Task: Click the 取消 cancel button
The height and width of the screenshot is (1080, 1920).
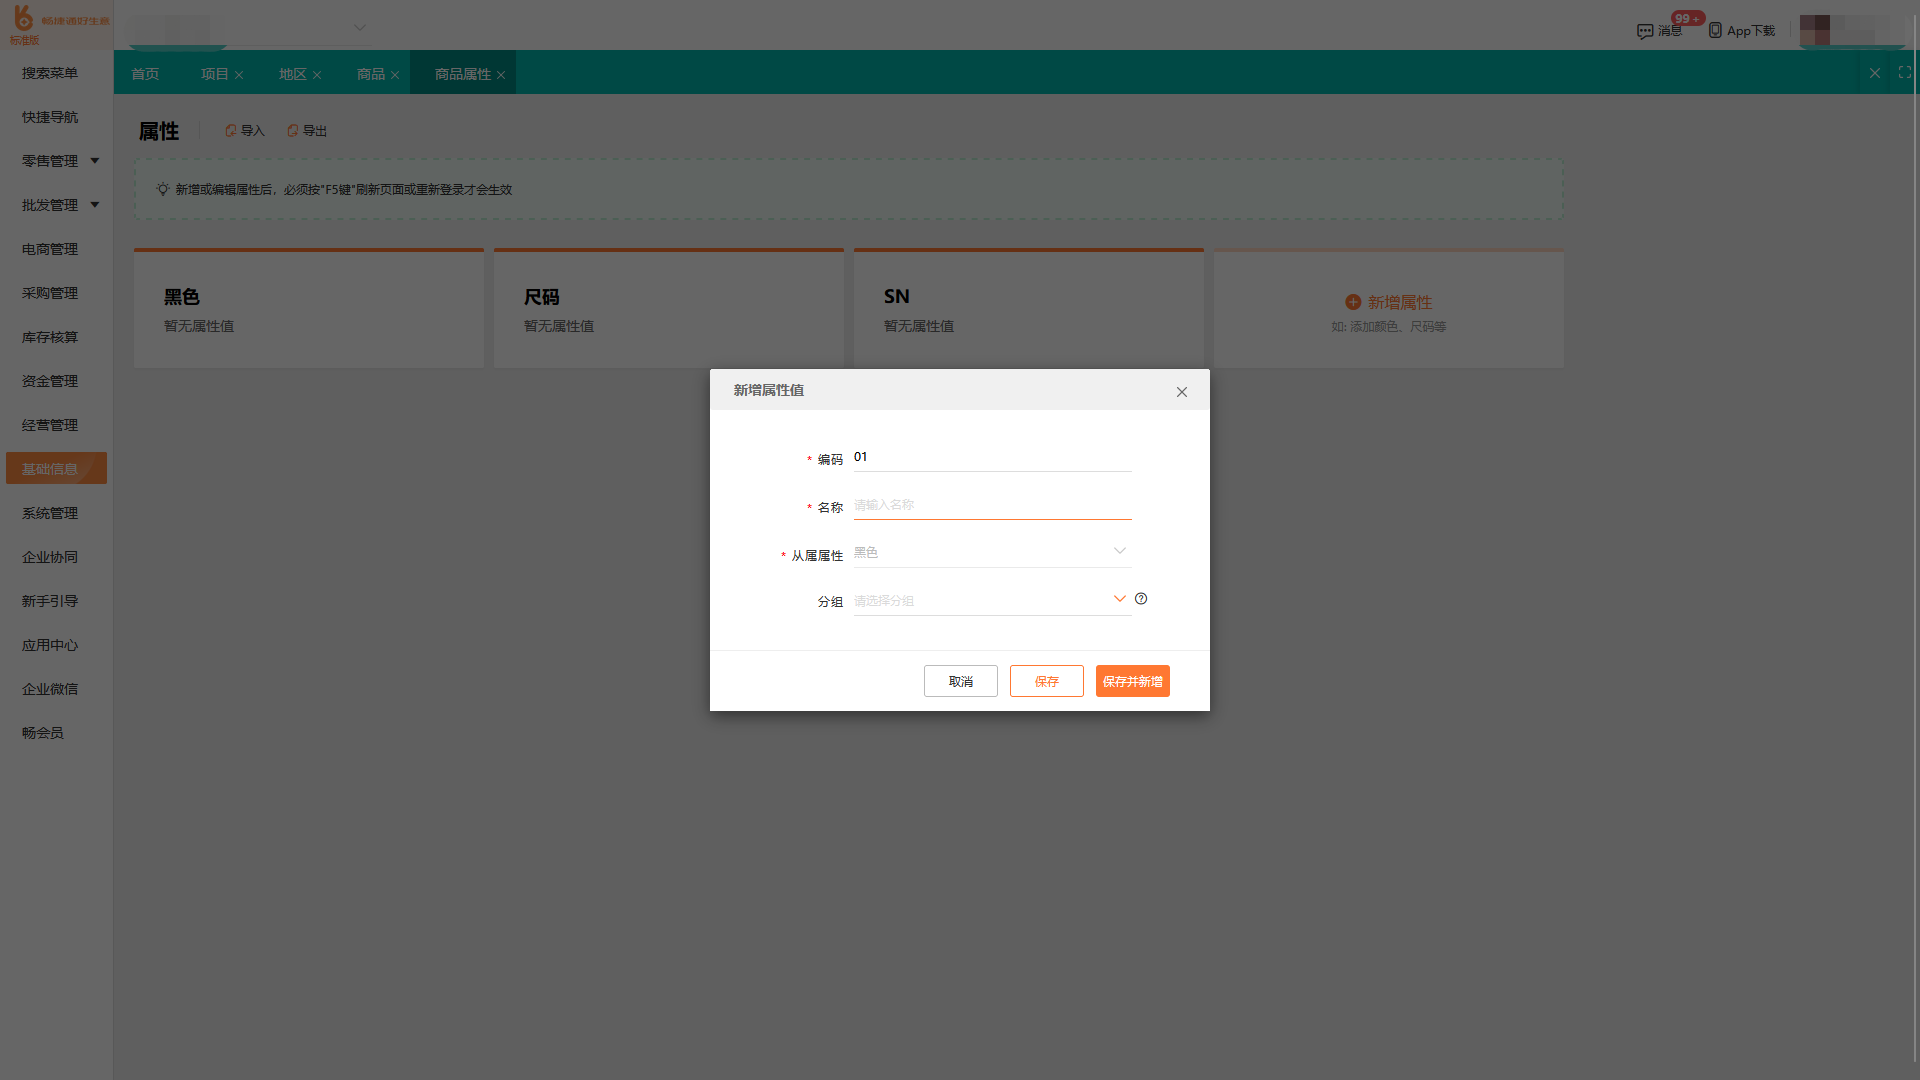Action: (960, 680)
